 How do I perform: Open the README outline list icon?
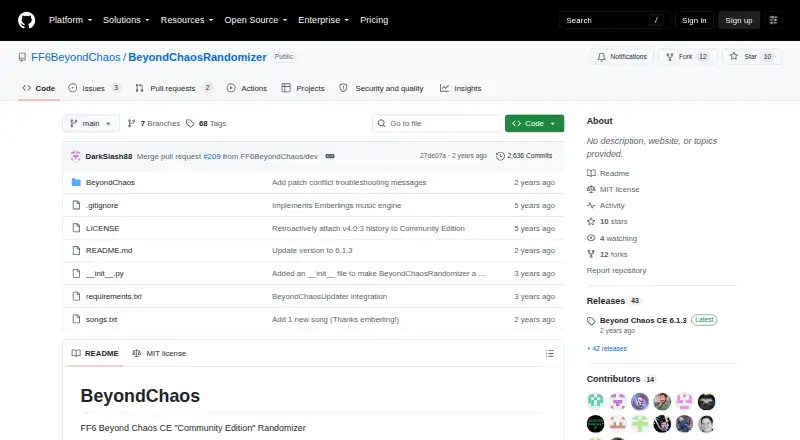(549, 353)
